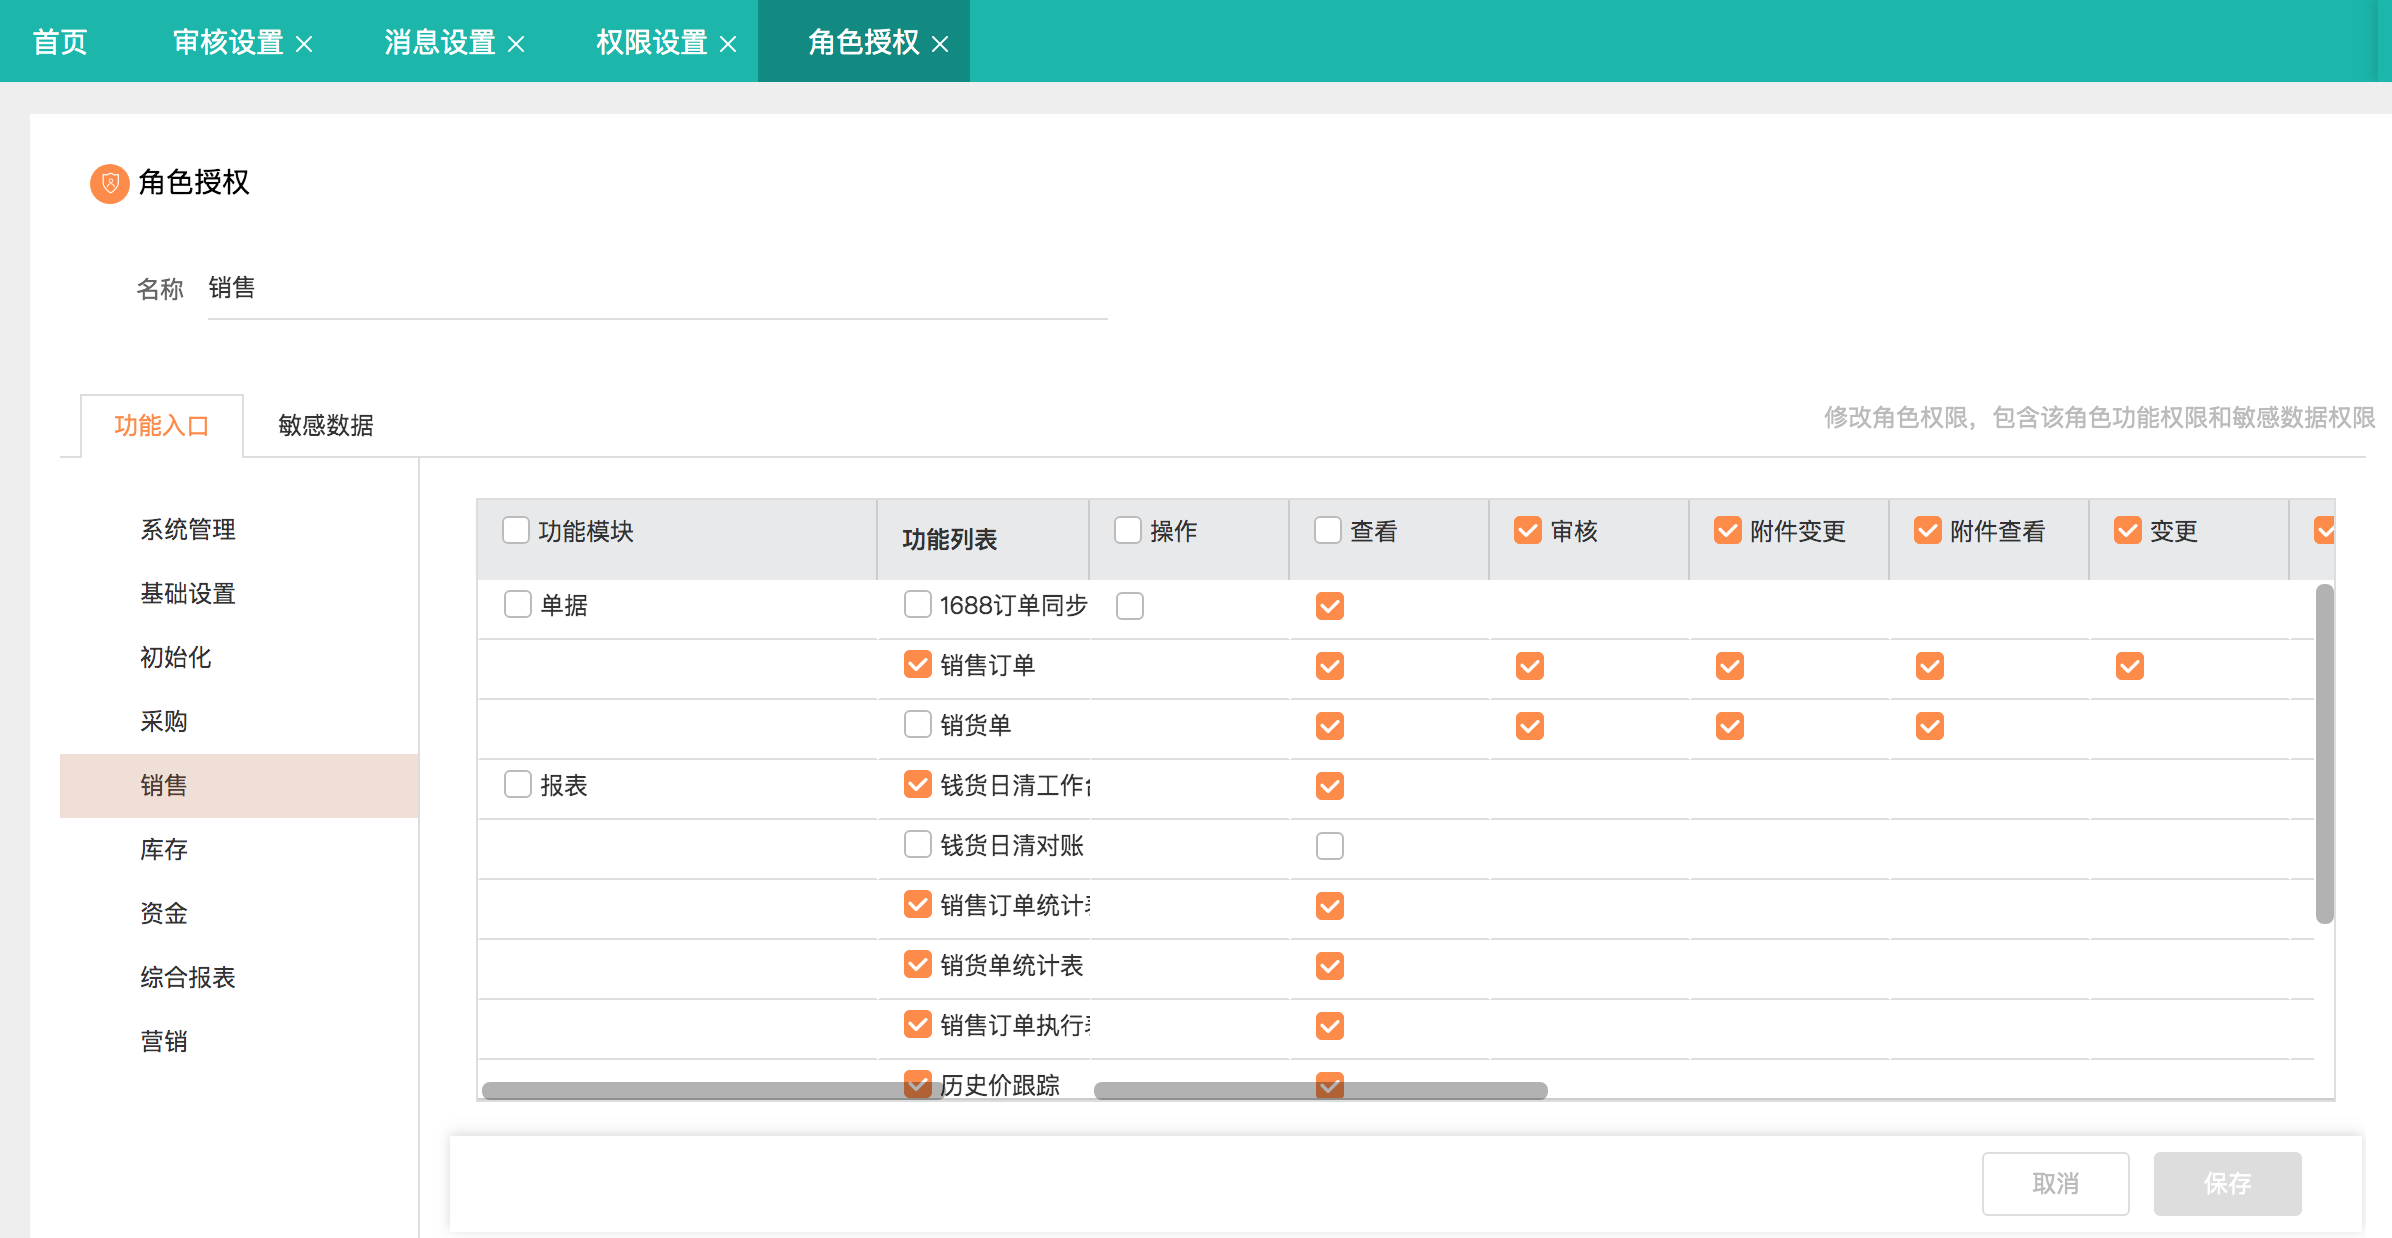
Task: Expand 单据 functional module row
Action: (565, 605)
